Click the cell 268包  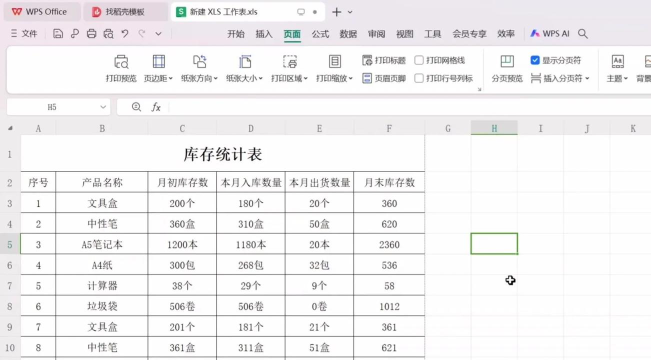tap(251, 265)
